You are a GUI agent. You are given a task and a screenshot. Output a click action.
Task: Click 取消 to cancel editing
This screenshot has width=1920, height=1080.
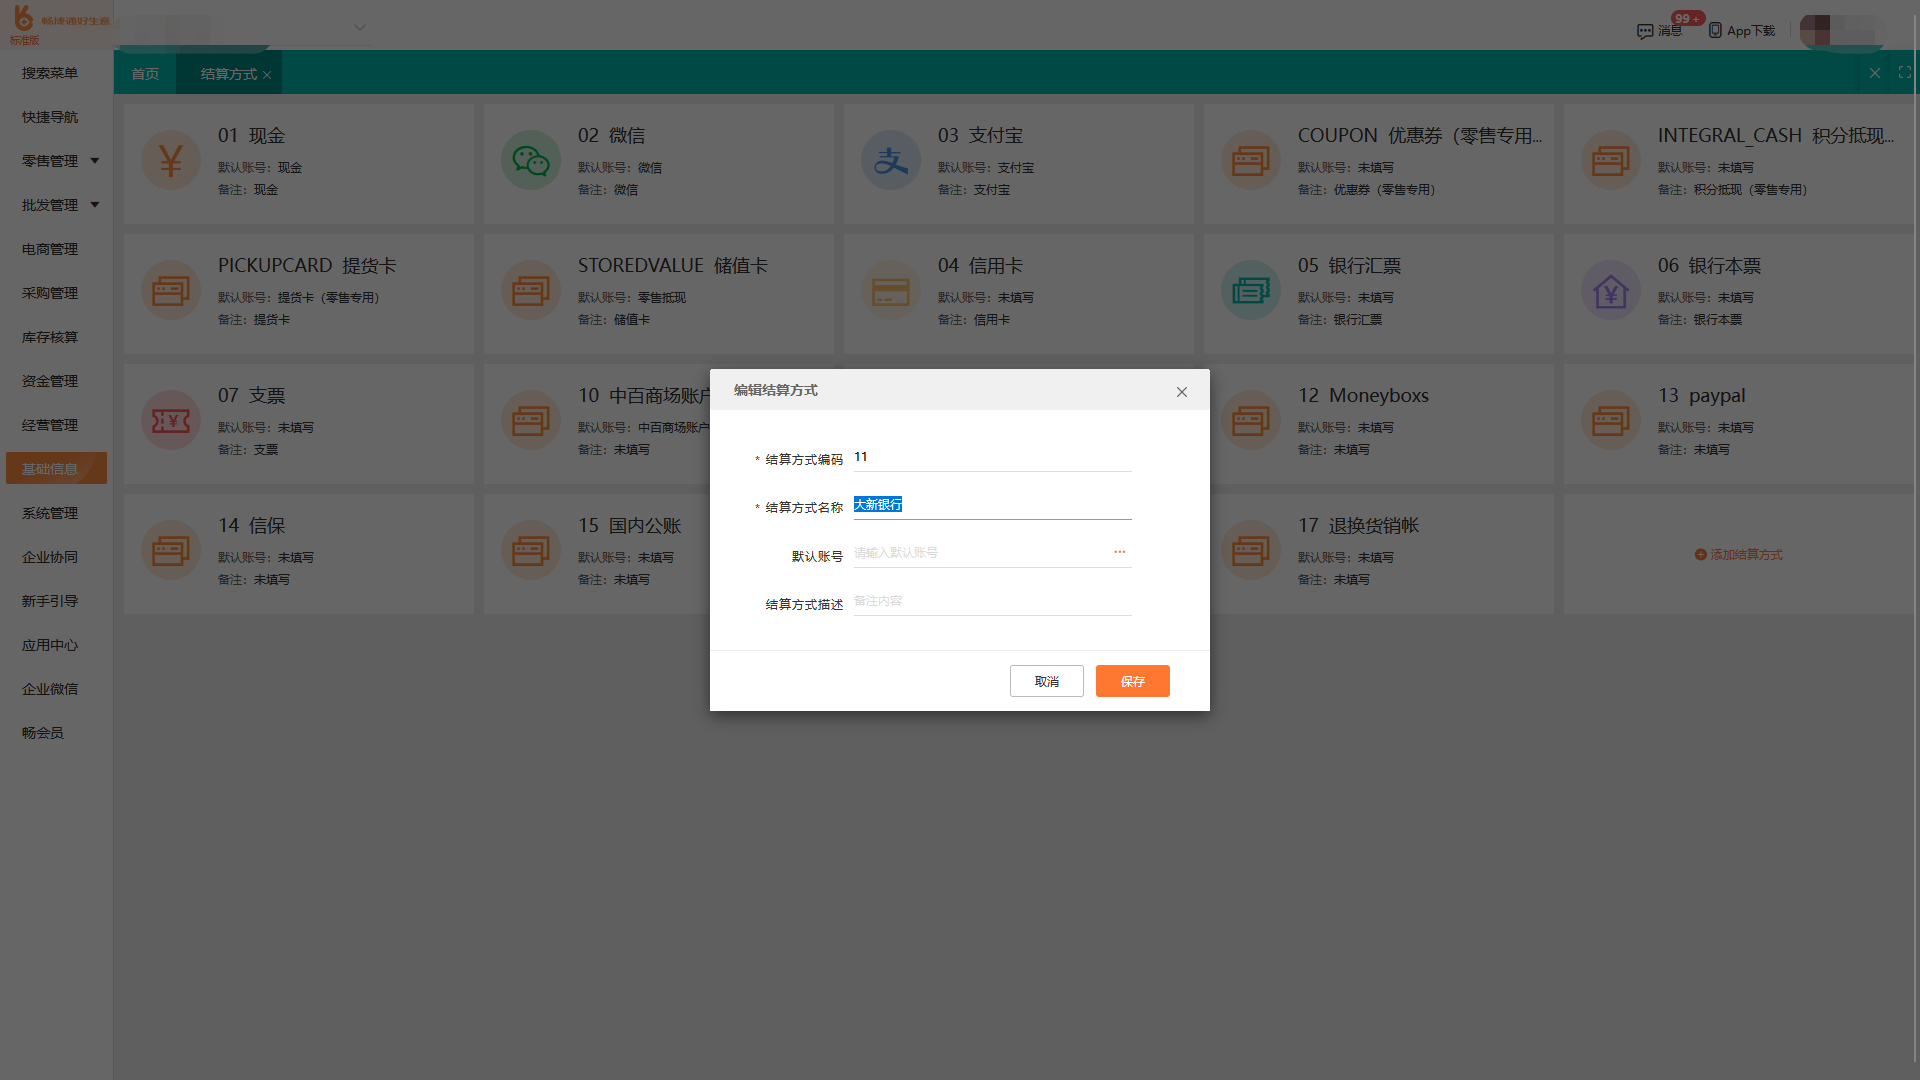[1047, 680]
